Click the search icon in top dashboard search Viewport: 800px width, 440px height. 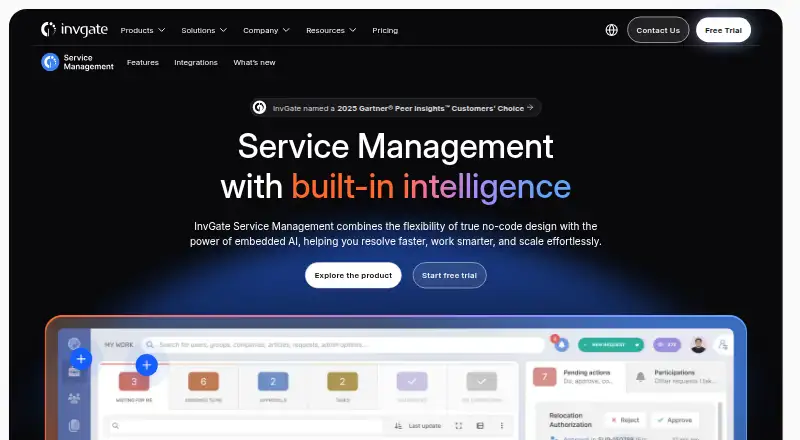coord(150,345)
